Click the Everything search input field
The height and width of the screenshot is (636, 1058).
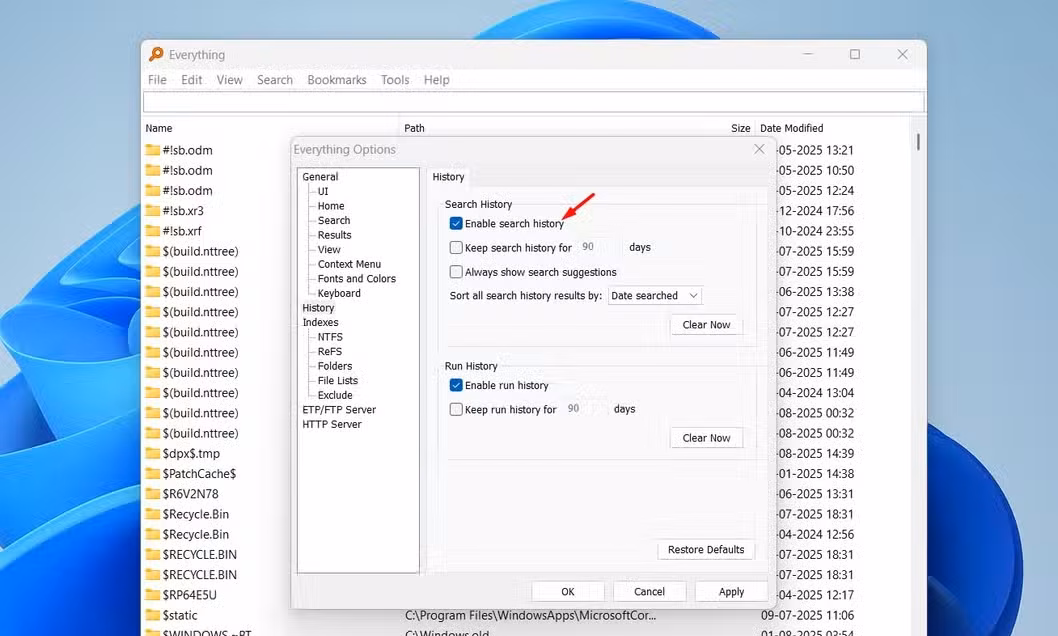pos(534,102)
